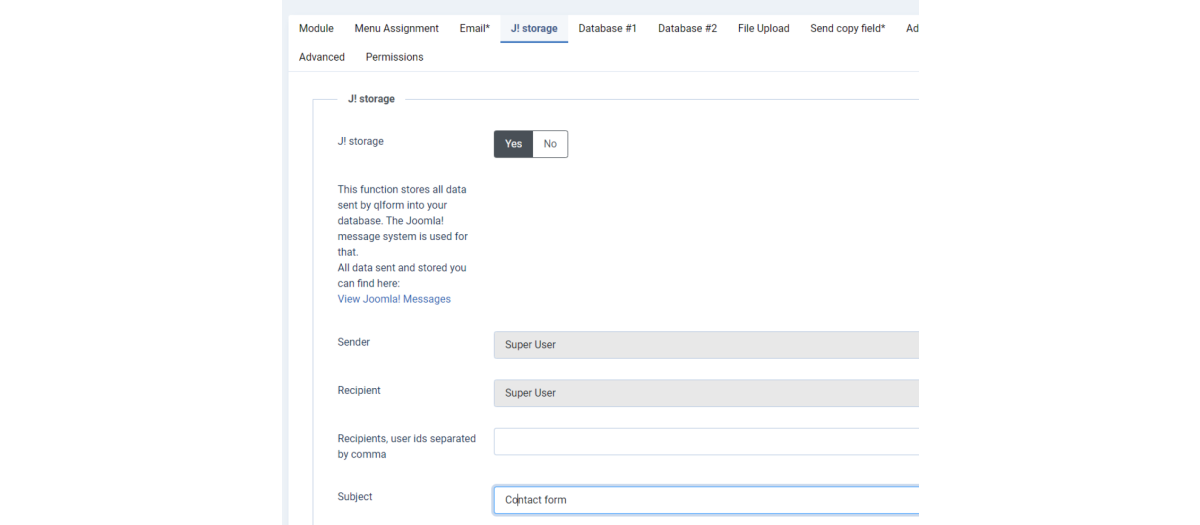This screenshot has height=525, width=1200.
Task: Click the Subject field containing Contact form
Action: coord(705,500)
